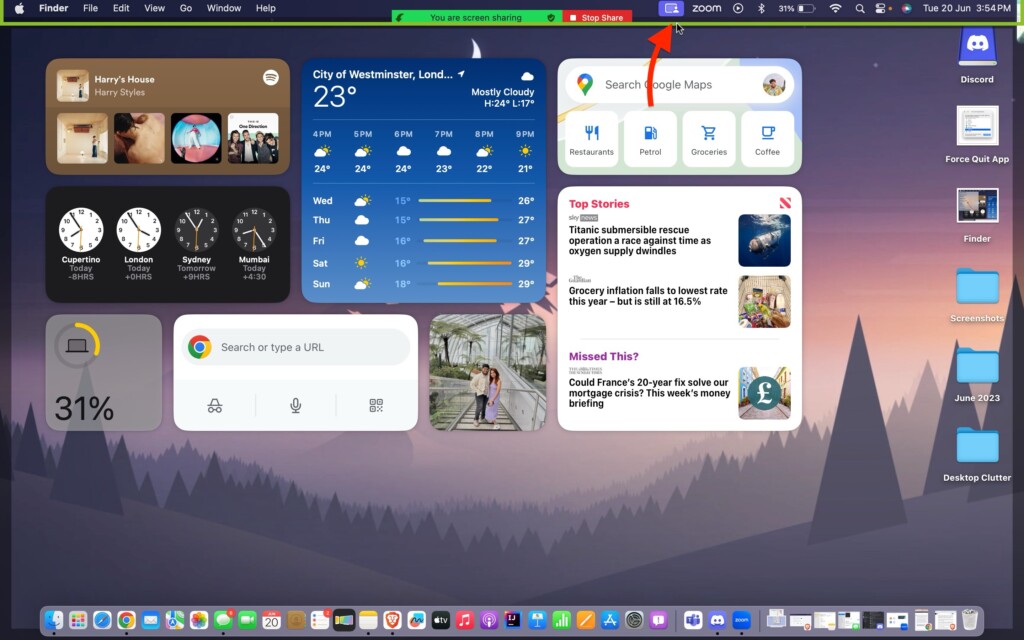The image size is (1024, 640).
Task: Open Apple Maps from the Dock
Action: (x=174, y=620)
